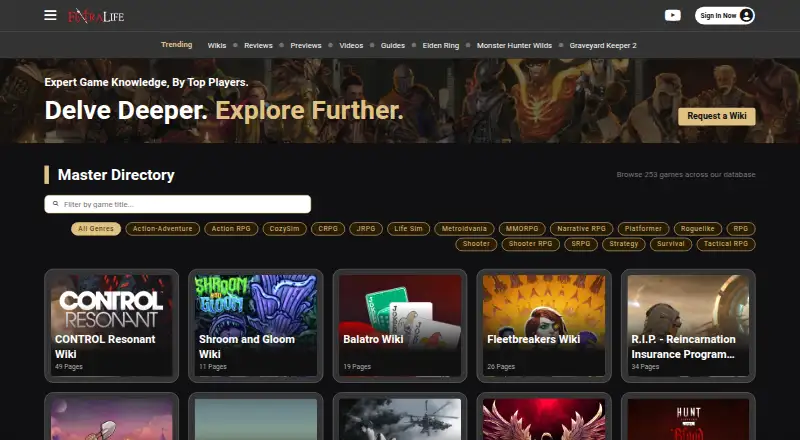Filter by Platformer genre

pos(643,229)
